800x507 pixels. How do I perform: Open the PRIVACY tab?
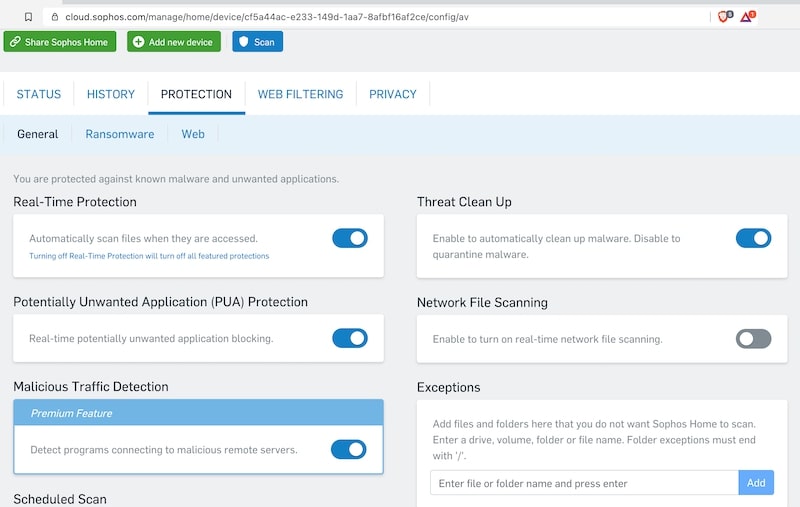click(x=393, y=94)
